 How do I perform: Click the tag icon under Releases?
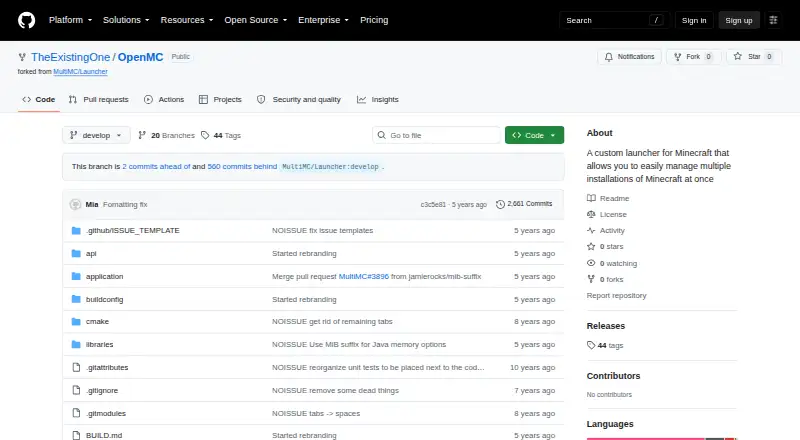pyautogui.click(x=591, y=346)
